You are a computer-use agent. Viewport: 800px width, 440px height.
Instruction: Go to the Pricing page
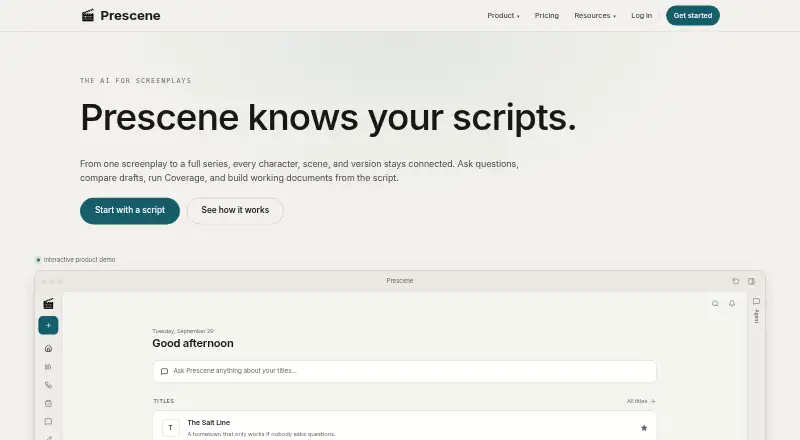pyautogui.click(x=546, y=16)
